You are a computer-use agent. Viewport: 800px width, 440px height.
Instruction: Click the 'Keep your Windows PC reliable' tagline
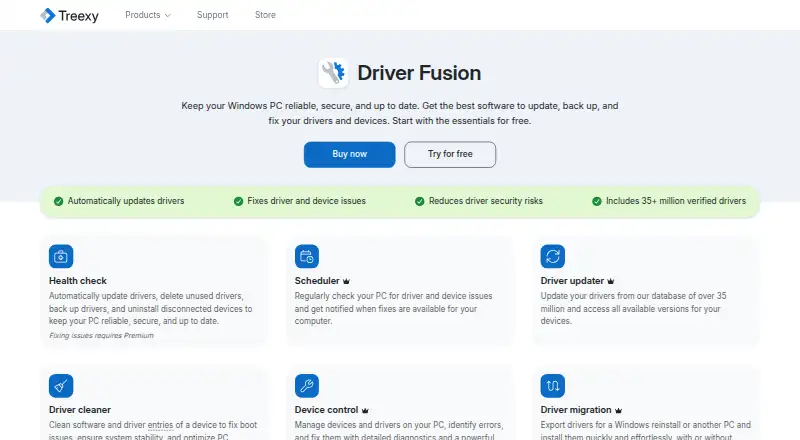pyautogui.click(x=400, y=113)
